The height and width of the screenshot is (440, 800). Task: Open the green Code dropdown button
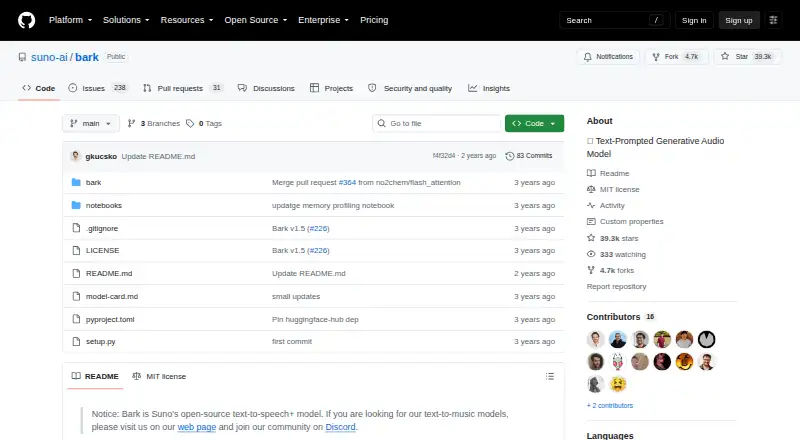click(534, 124)
